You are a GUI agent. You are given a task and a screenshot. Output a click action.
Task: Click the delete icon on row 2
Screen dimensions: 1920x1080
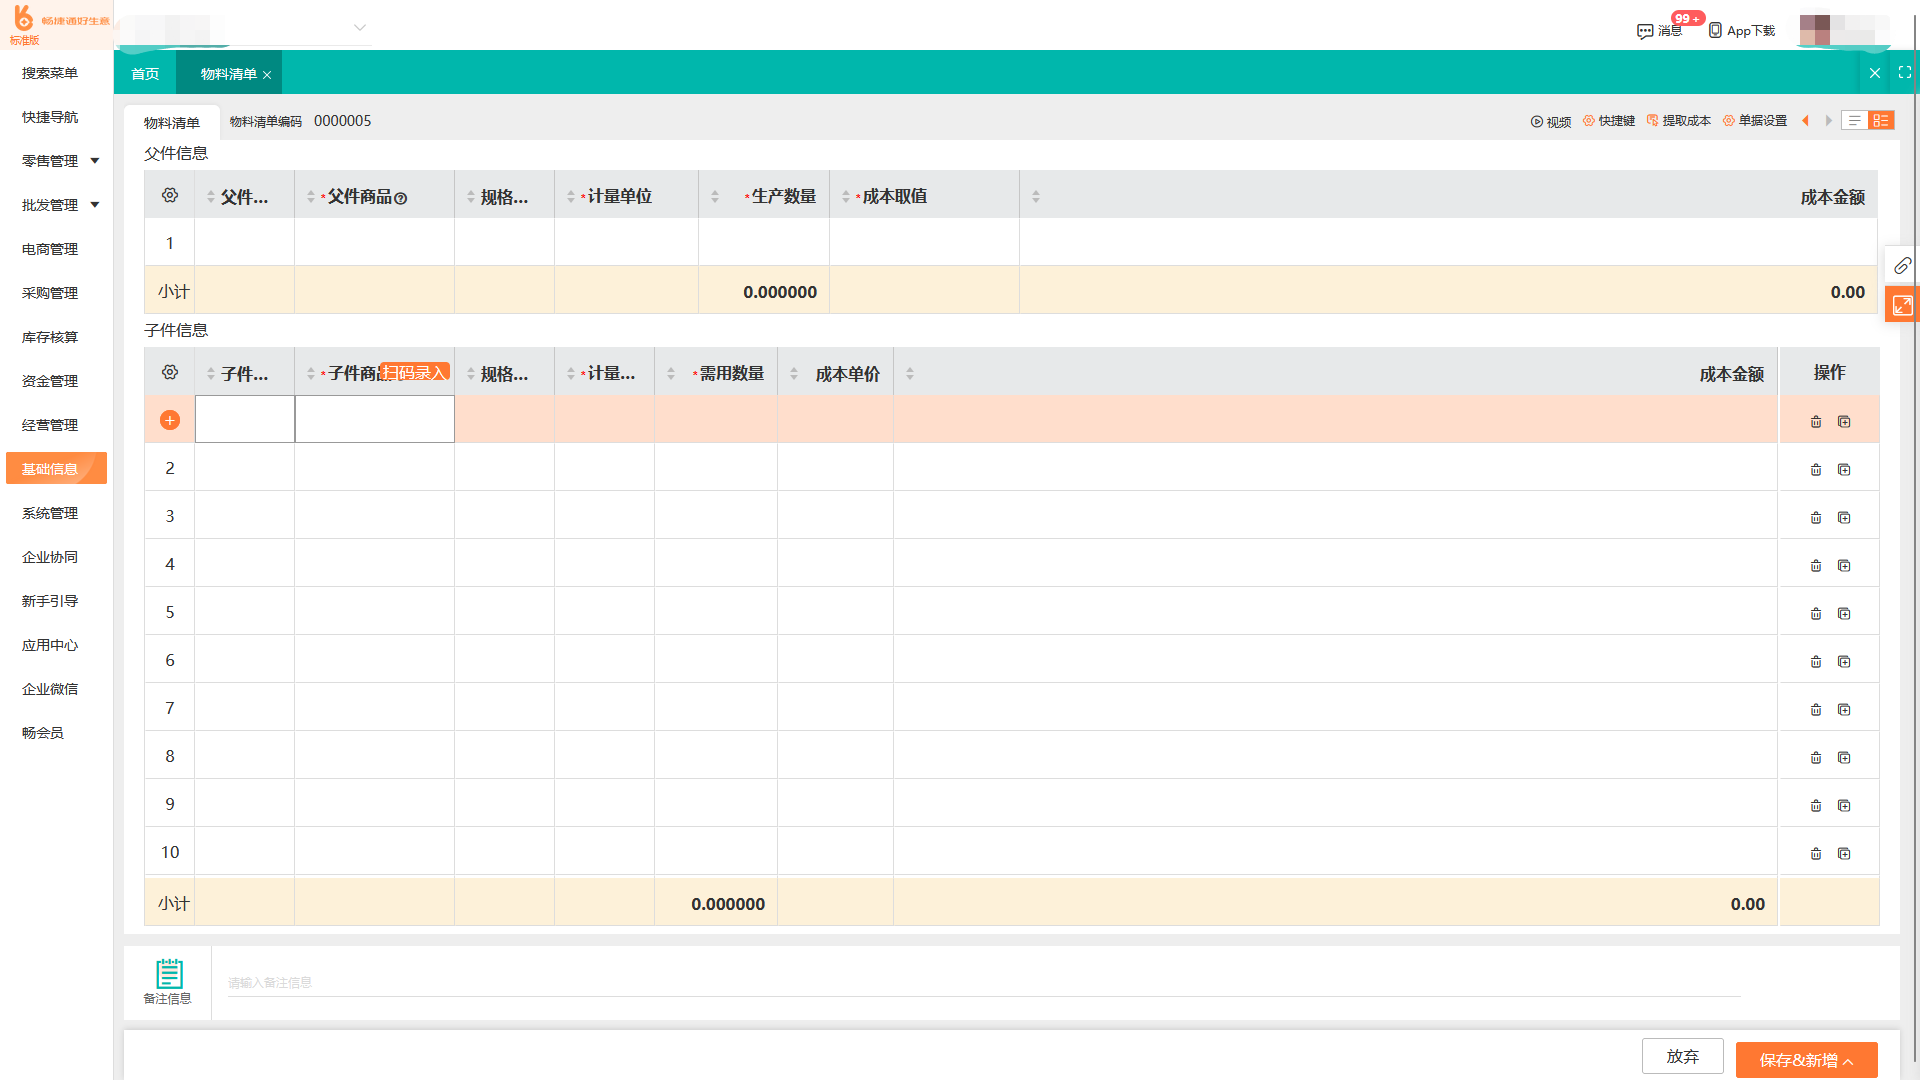pyautogui.click(x=1816, y=469)
